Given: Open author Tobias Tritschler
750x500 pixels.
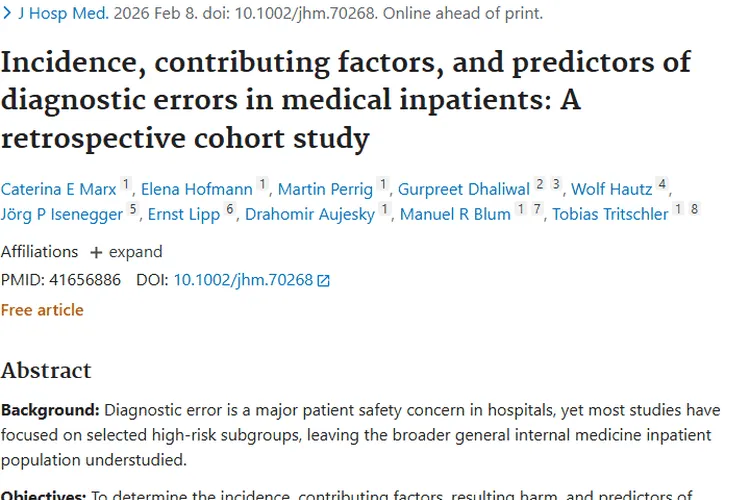Looking at the screenshot, I should (610, 214).
